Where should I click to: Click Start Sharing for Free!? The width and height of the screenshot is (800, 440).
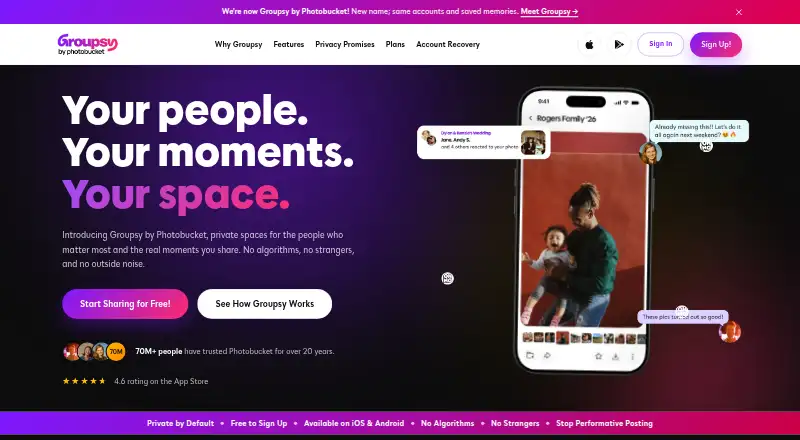125,304
